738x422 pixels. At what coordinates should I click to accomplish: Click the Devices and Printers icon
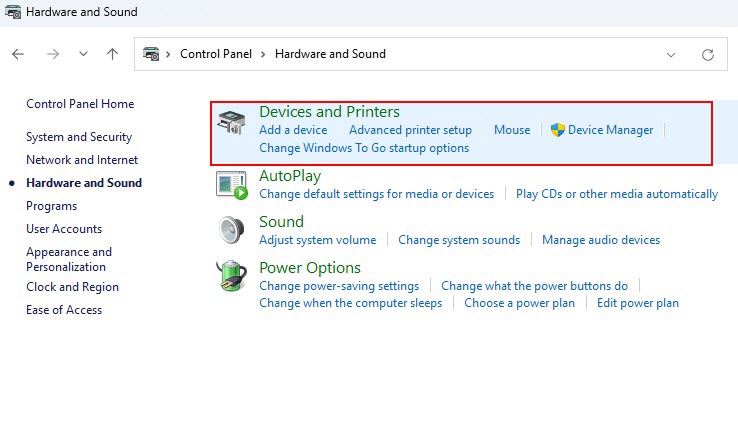tap(231, 122)
